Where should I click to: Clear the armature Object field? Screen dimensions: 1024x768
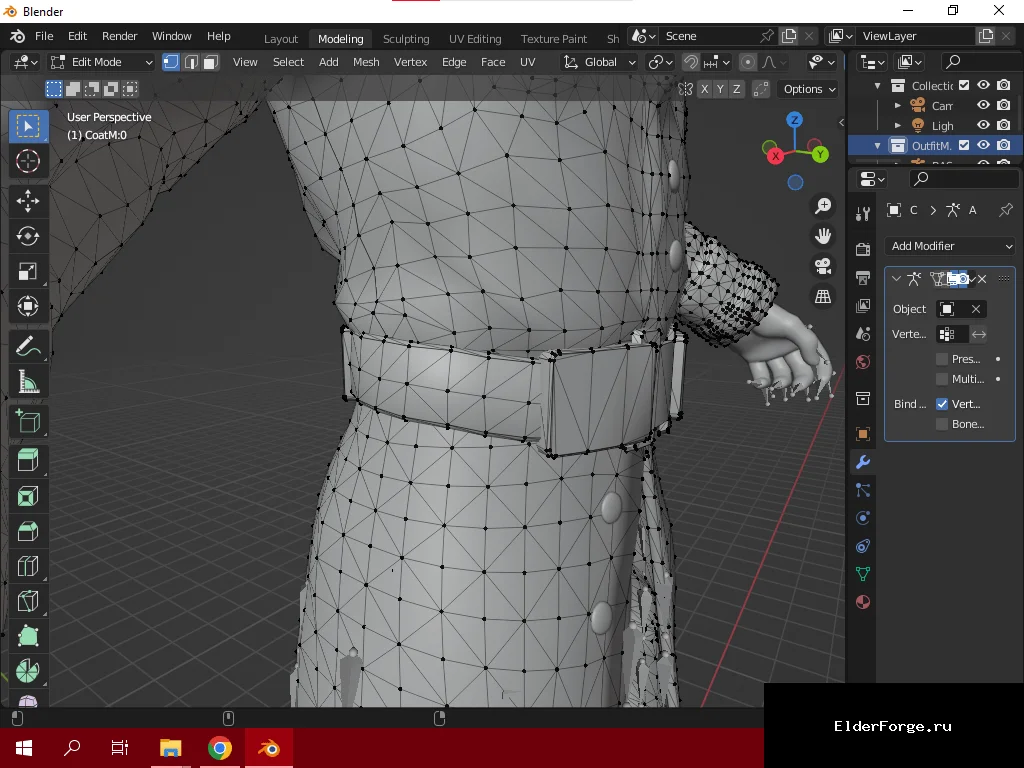976,309
